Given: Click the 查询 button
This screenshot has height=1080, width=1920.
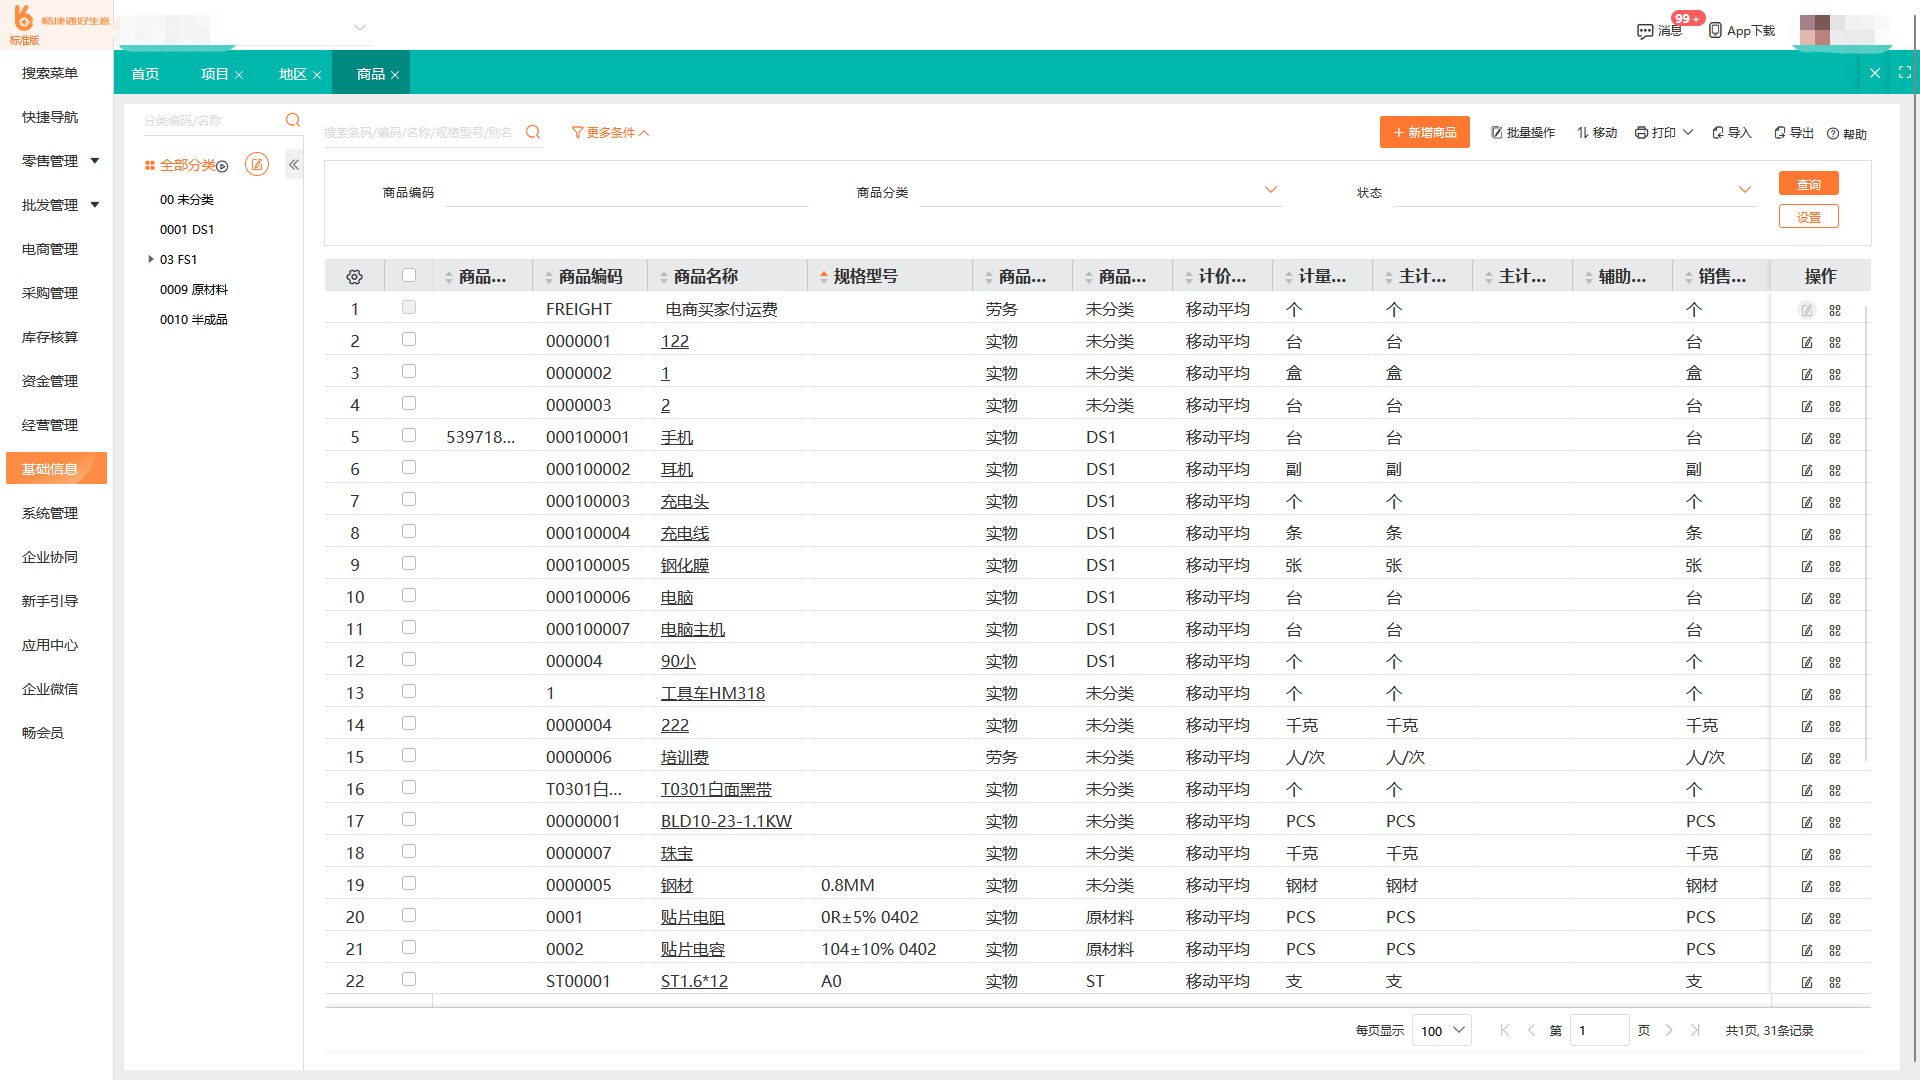Looking at the screenshot, I should click(1809, 183).
